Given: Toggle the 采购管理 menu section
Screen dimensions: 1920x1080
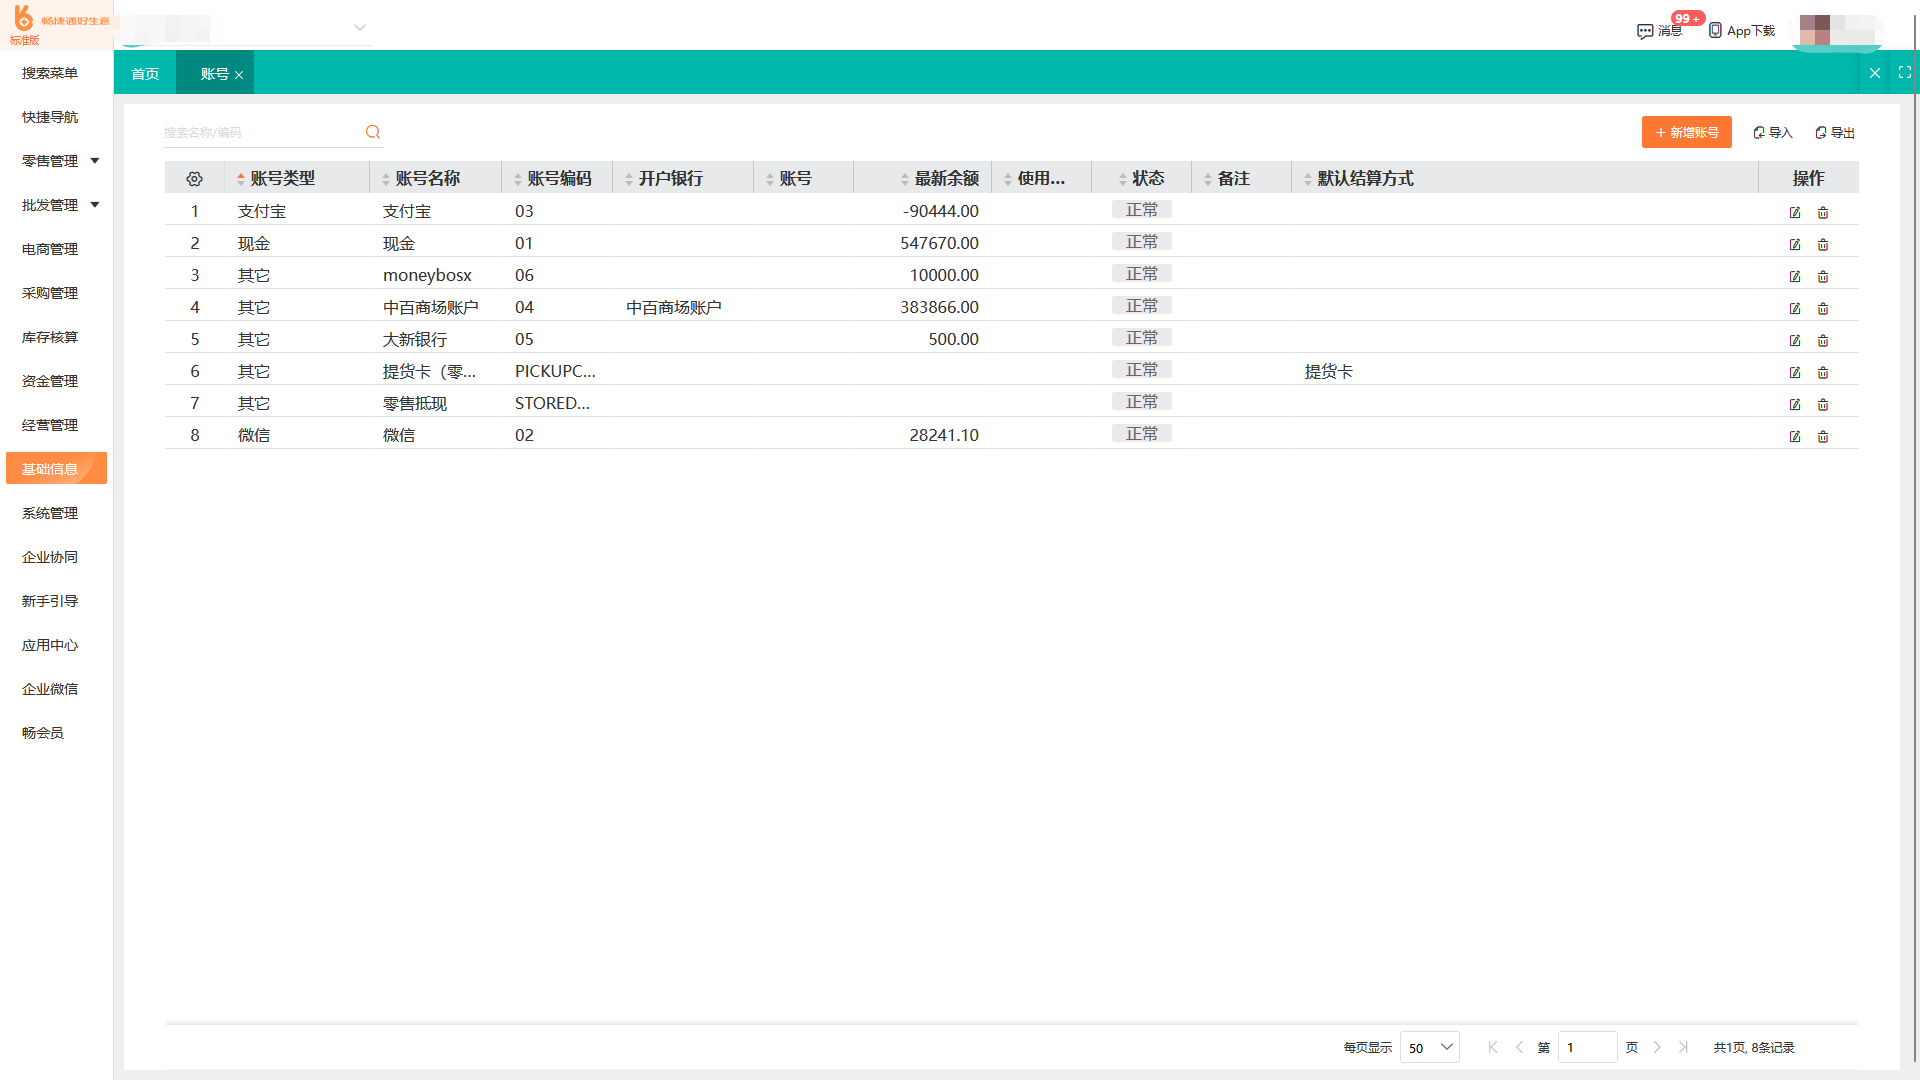Looking at the screenshot, I should pyautogui.click(x=54, y=293).
